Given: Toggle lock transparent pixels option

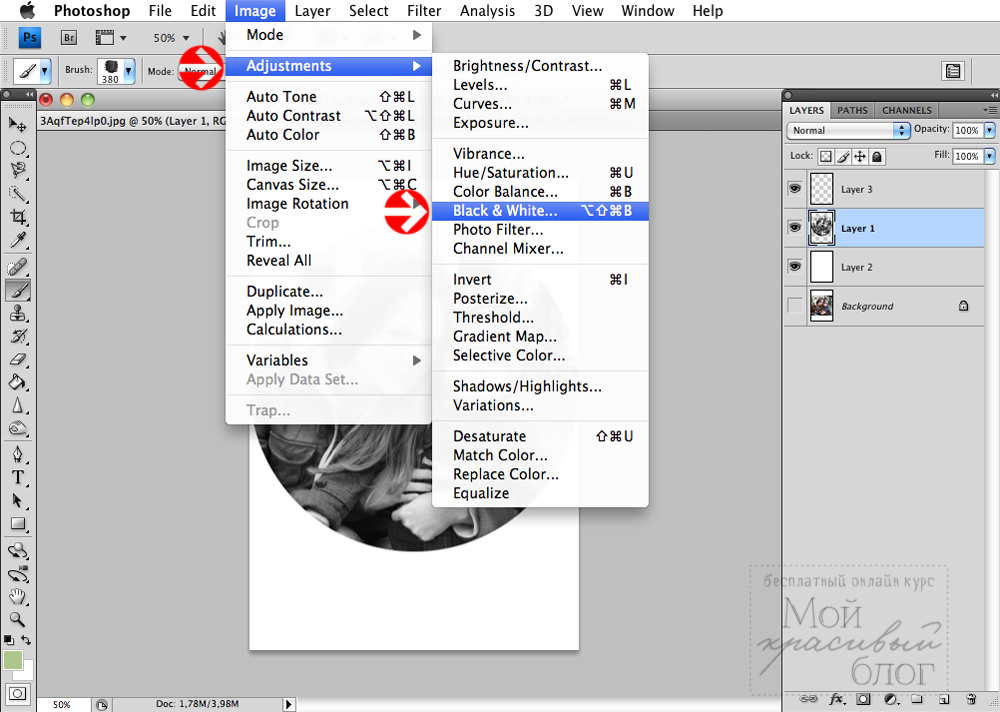Looking at the screenshot, I should click(826, 157).
